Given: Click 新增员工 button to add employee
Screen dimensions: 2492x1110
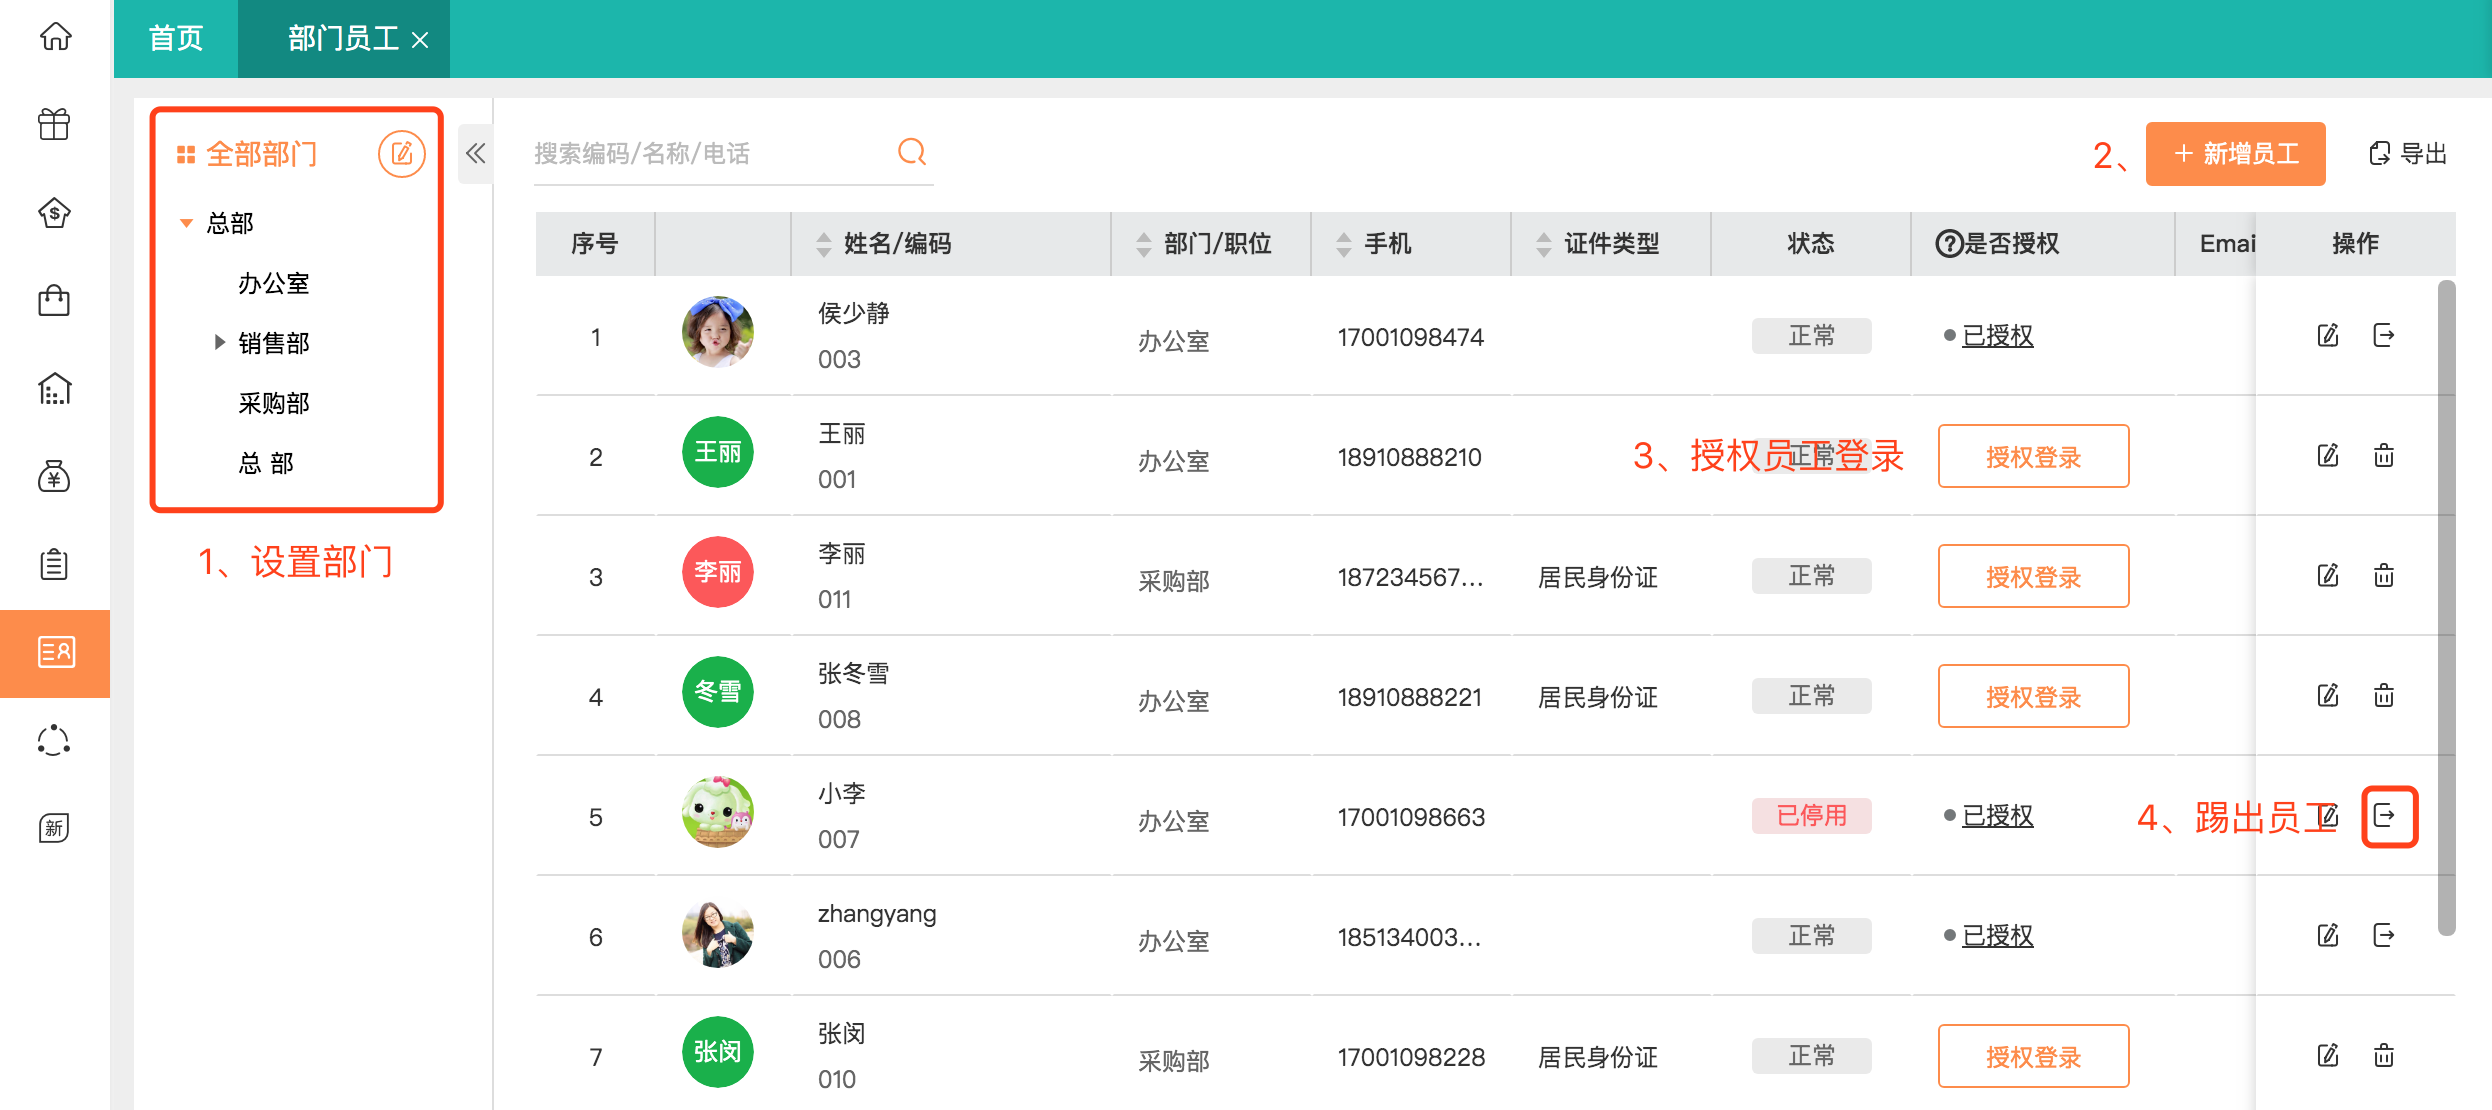Looking at the screenshot, I should pos(2235,153).
